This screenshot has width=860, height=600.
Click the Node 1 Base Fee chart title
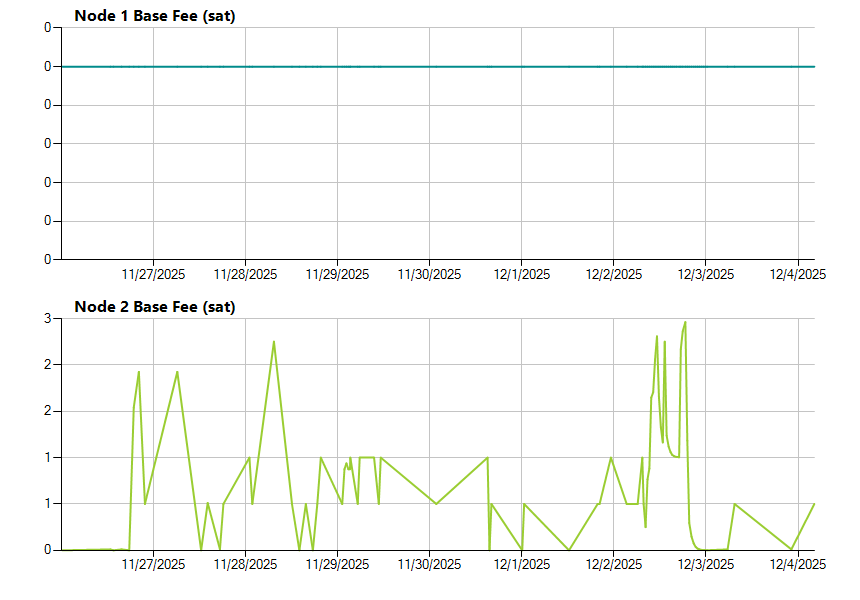click(155, 15)
